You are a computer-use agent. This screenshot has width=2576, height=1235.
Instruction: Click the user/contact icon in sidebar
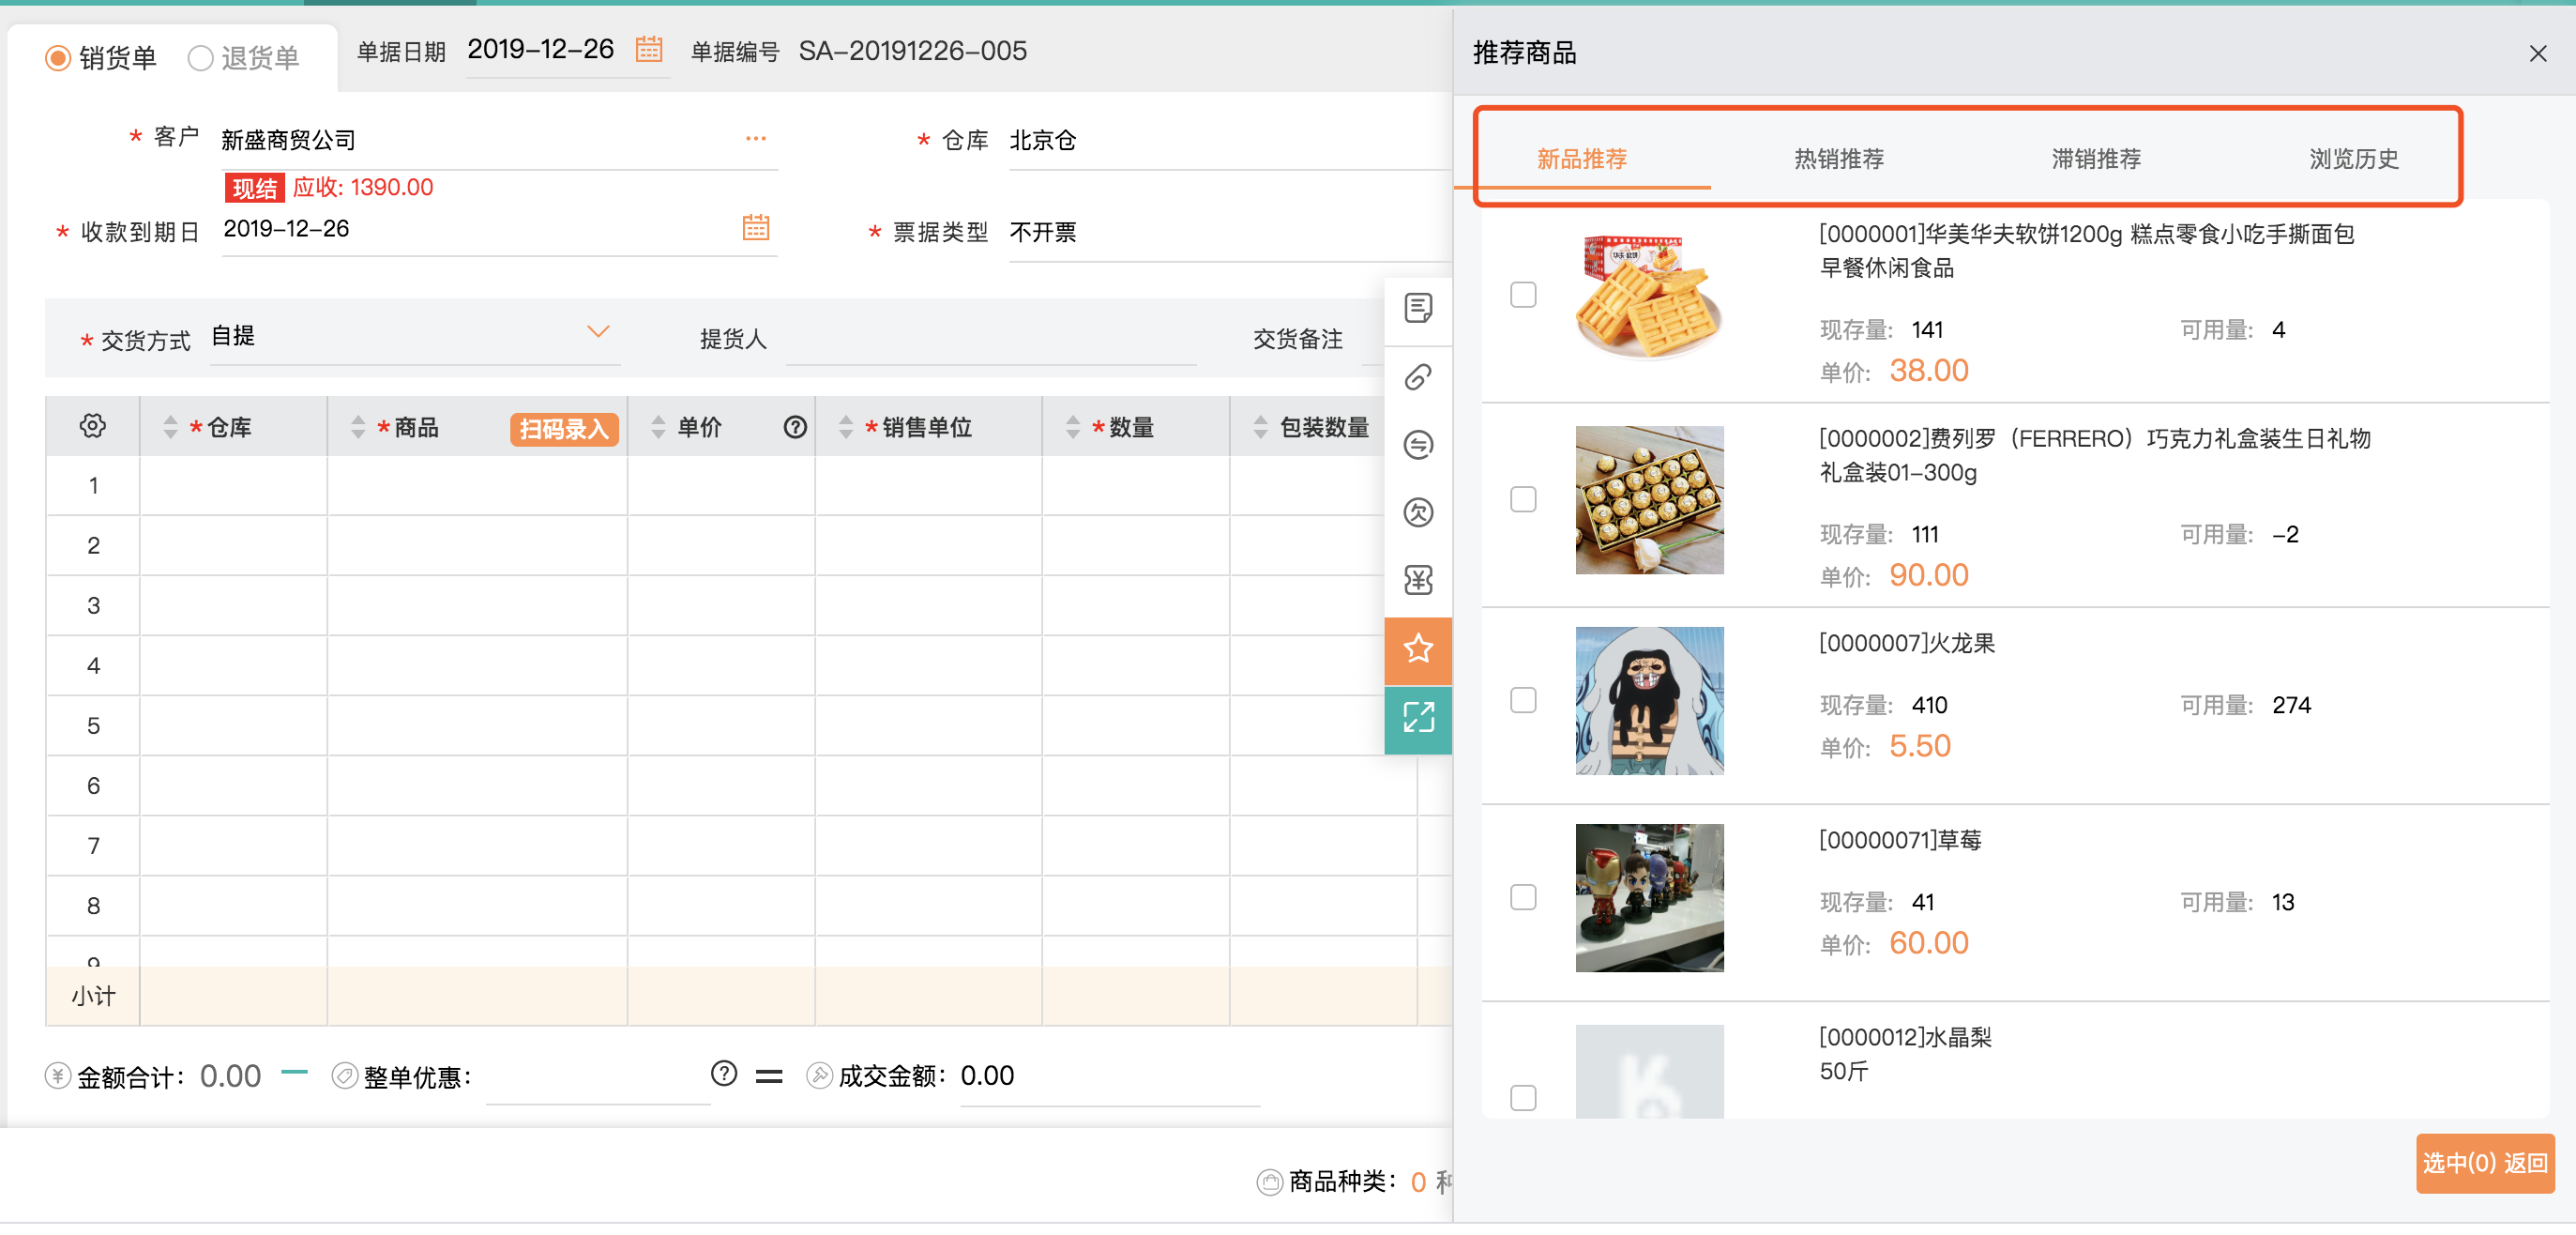[x=1417, y=511]
